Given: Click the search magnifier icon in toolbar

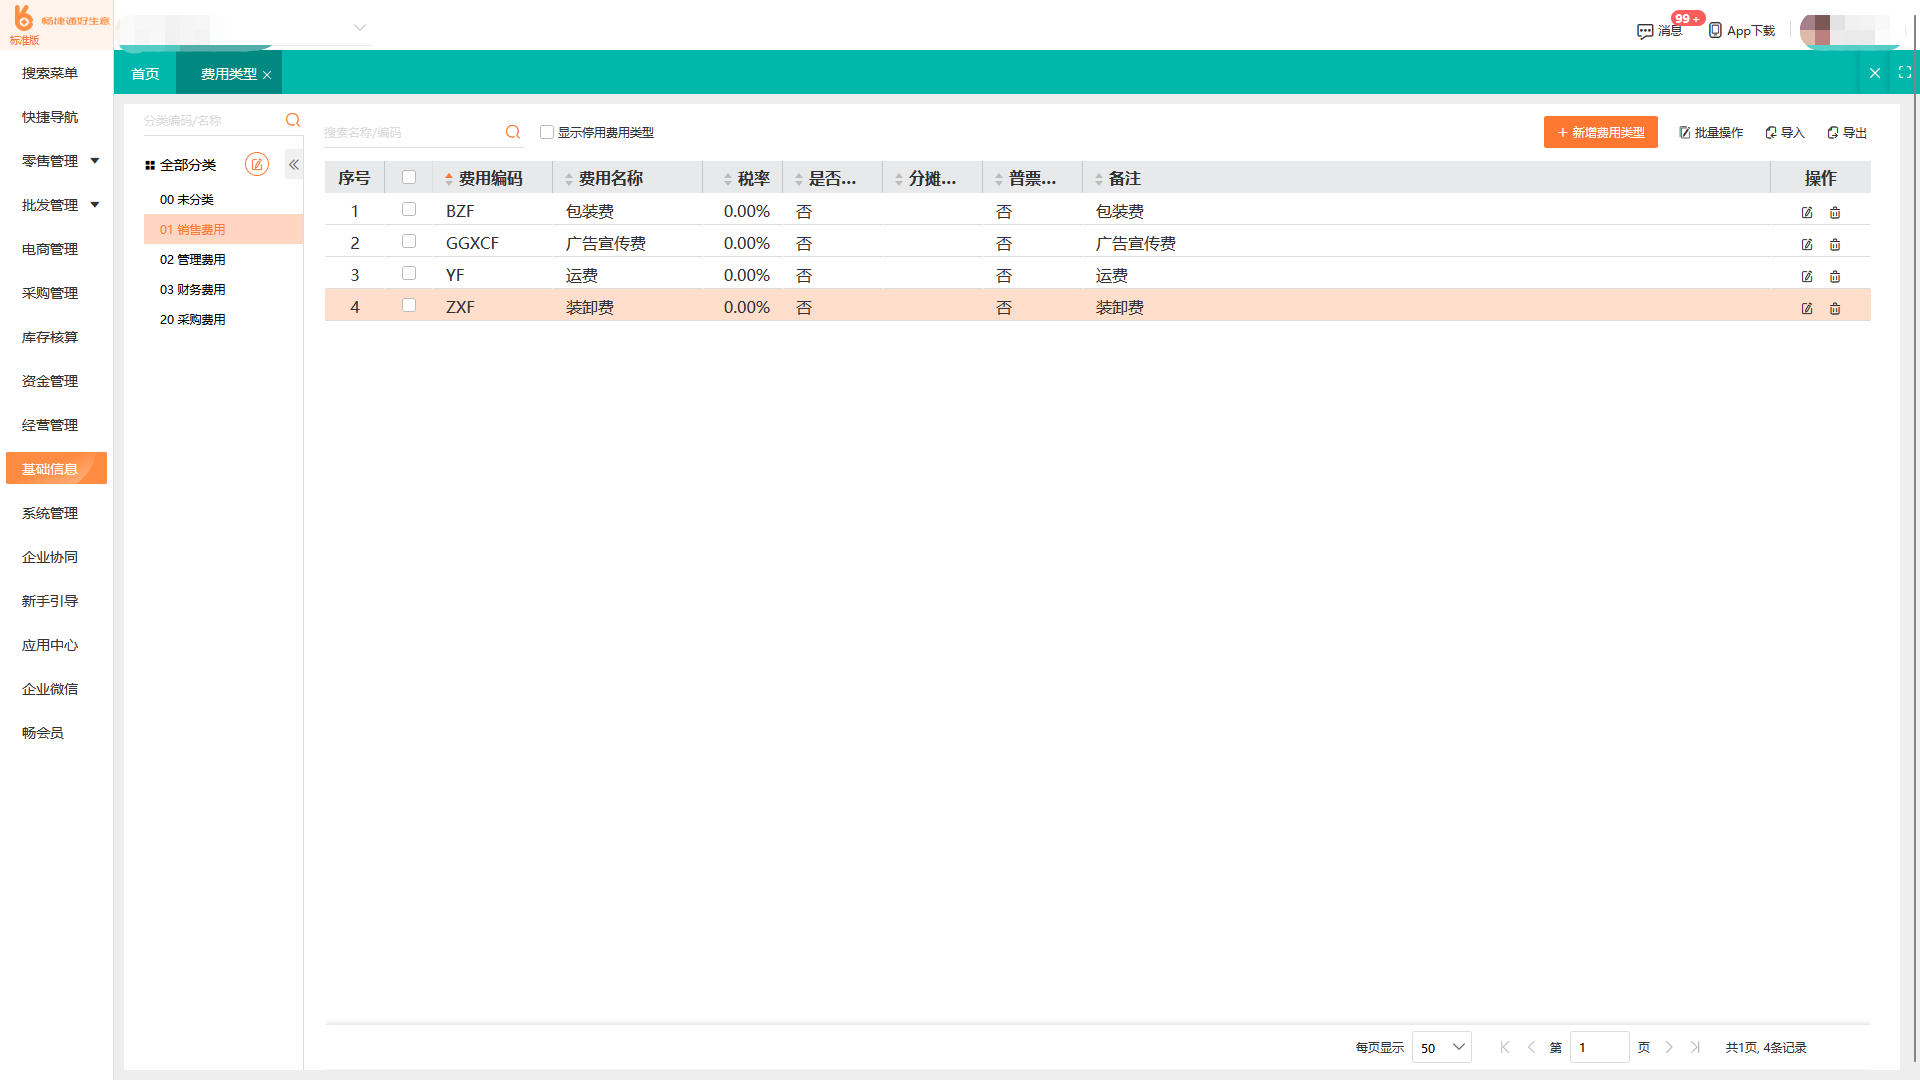Looking at the screenshot, I should 513,132.
